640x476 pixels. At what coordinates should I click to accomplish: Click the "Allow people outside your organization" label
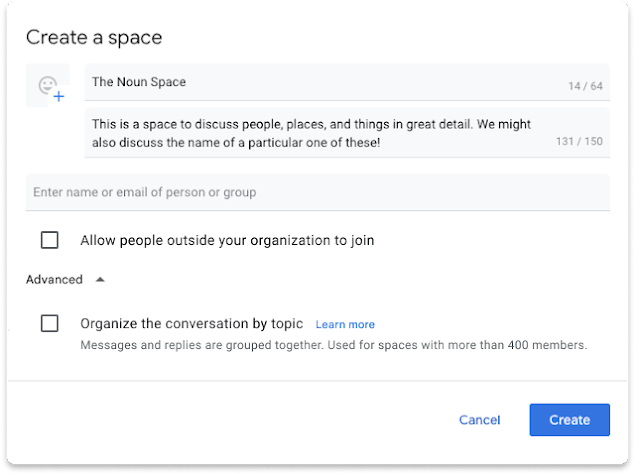tap(227, 240)
